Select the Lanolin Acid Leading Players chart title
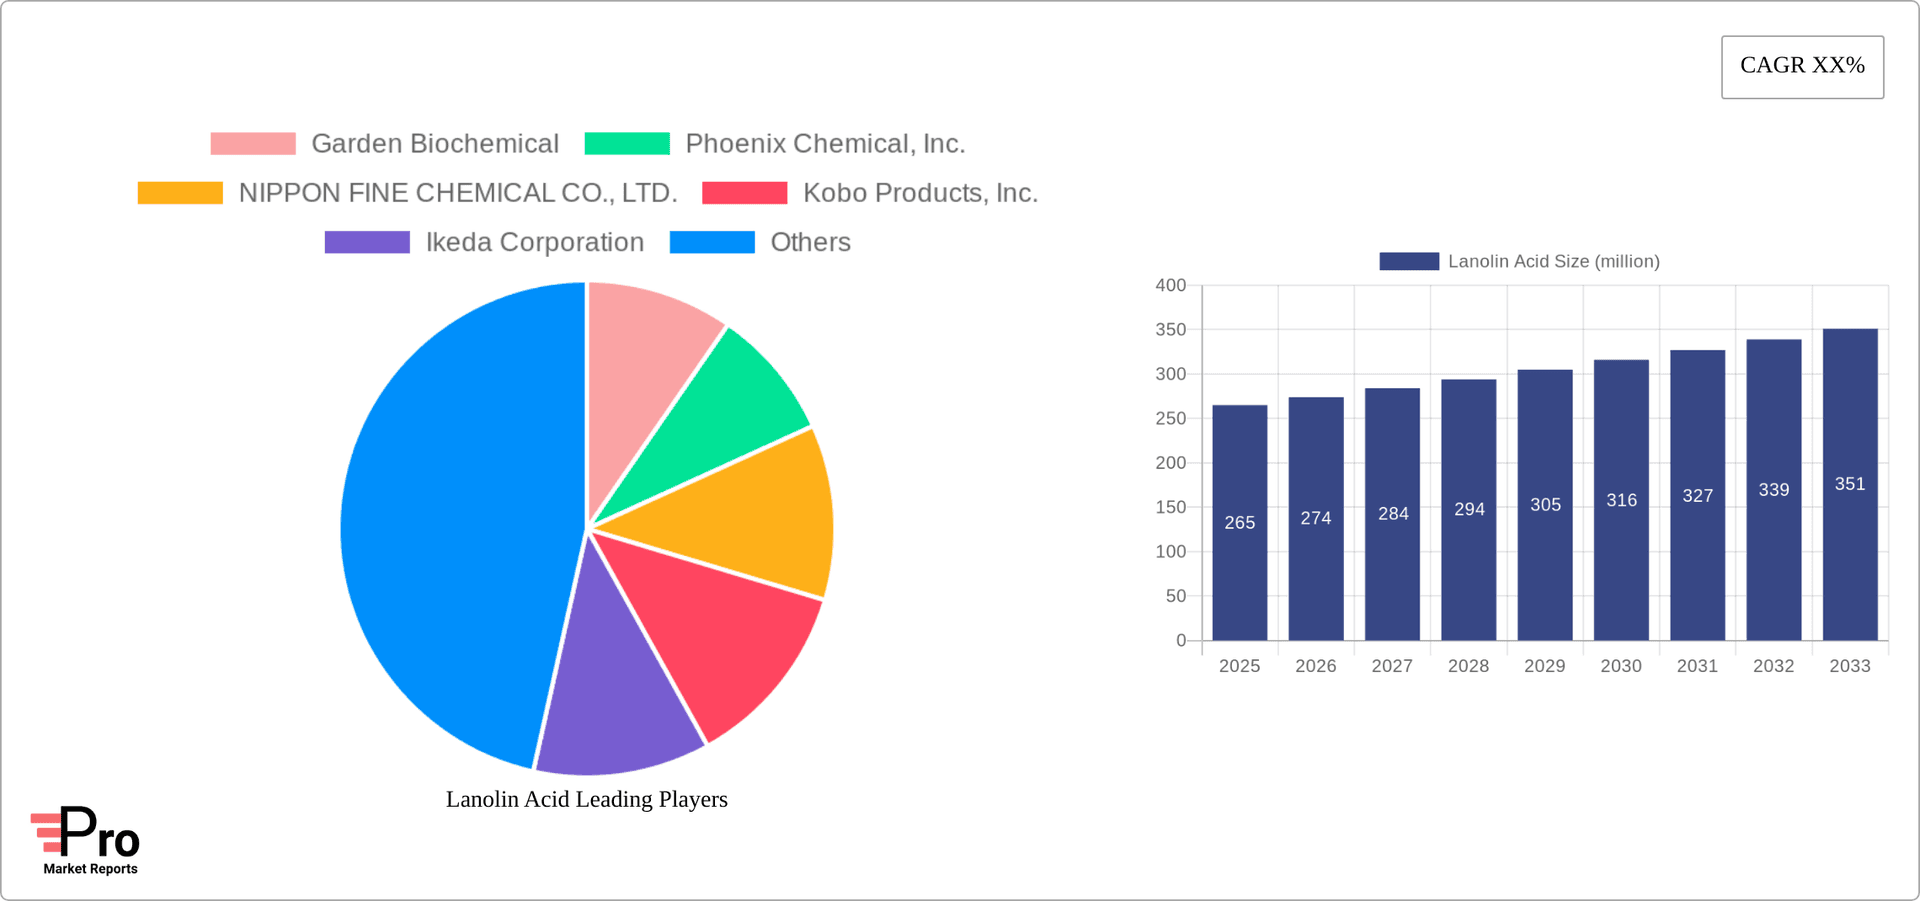1920x901 pixels. click(587, 799)
